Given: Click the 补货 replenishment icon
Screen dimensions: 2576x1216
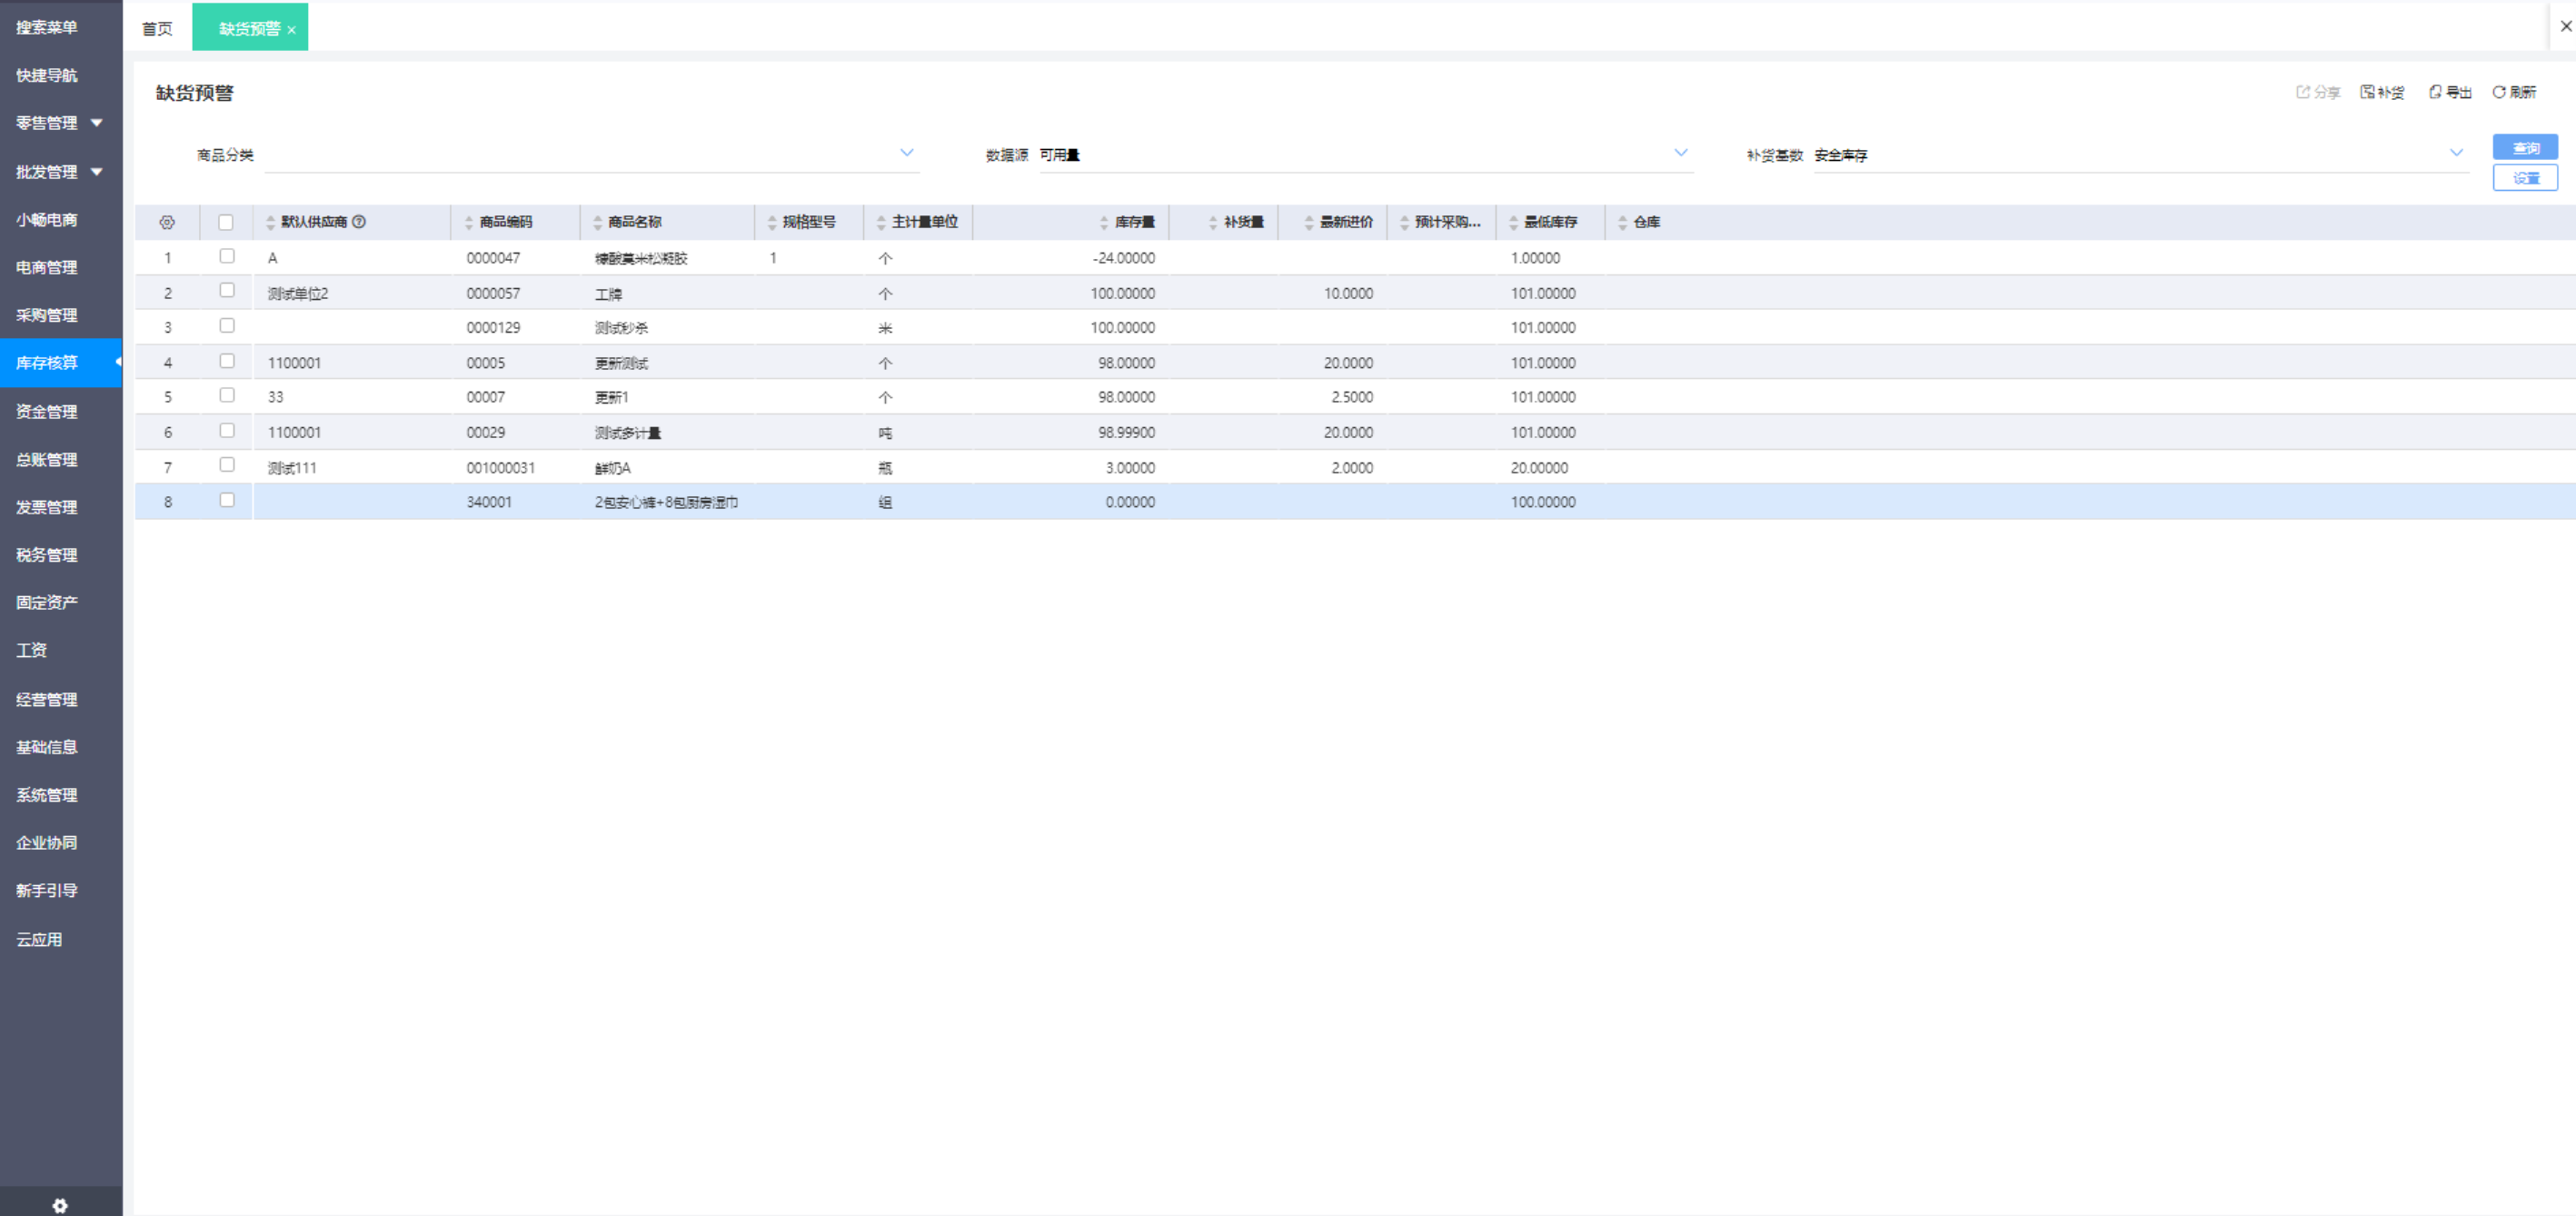Looking at the screenshot, I should click(x=2383, y=92).
